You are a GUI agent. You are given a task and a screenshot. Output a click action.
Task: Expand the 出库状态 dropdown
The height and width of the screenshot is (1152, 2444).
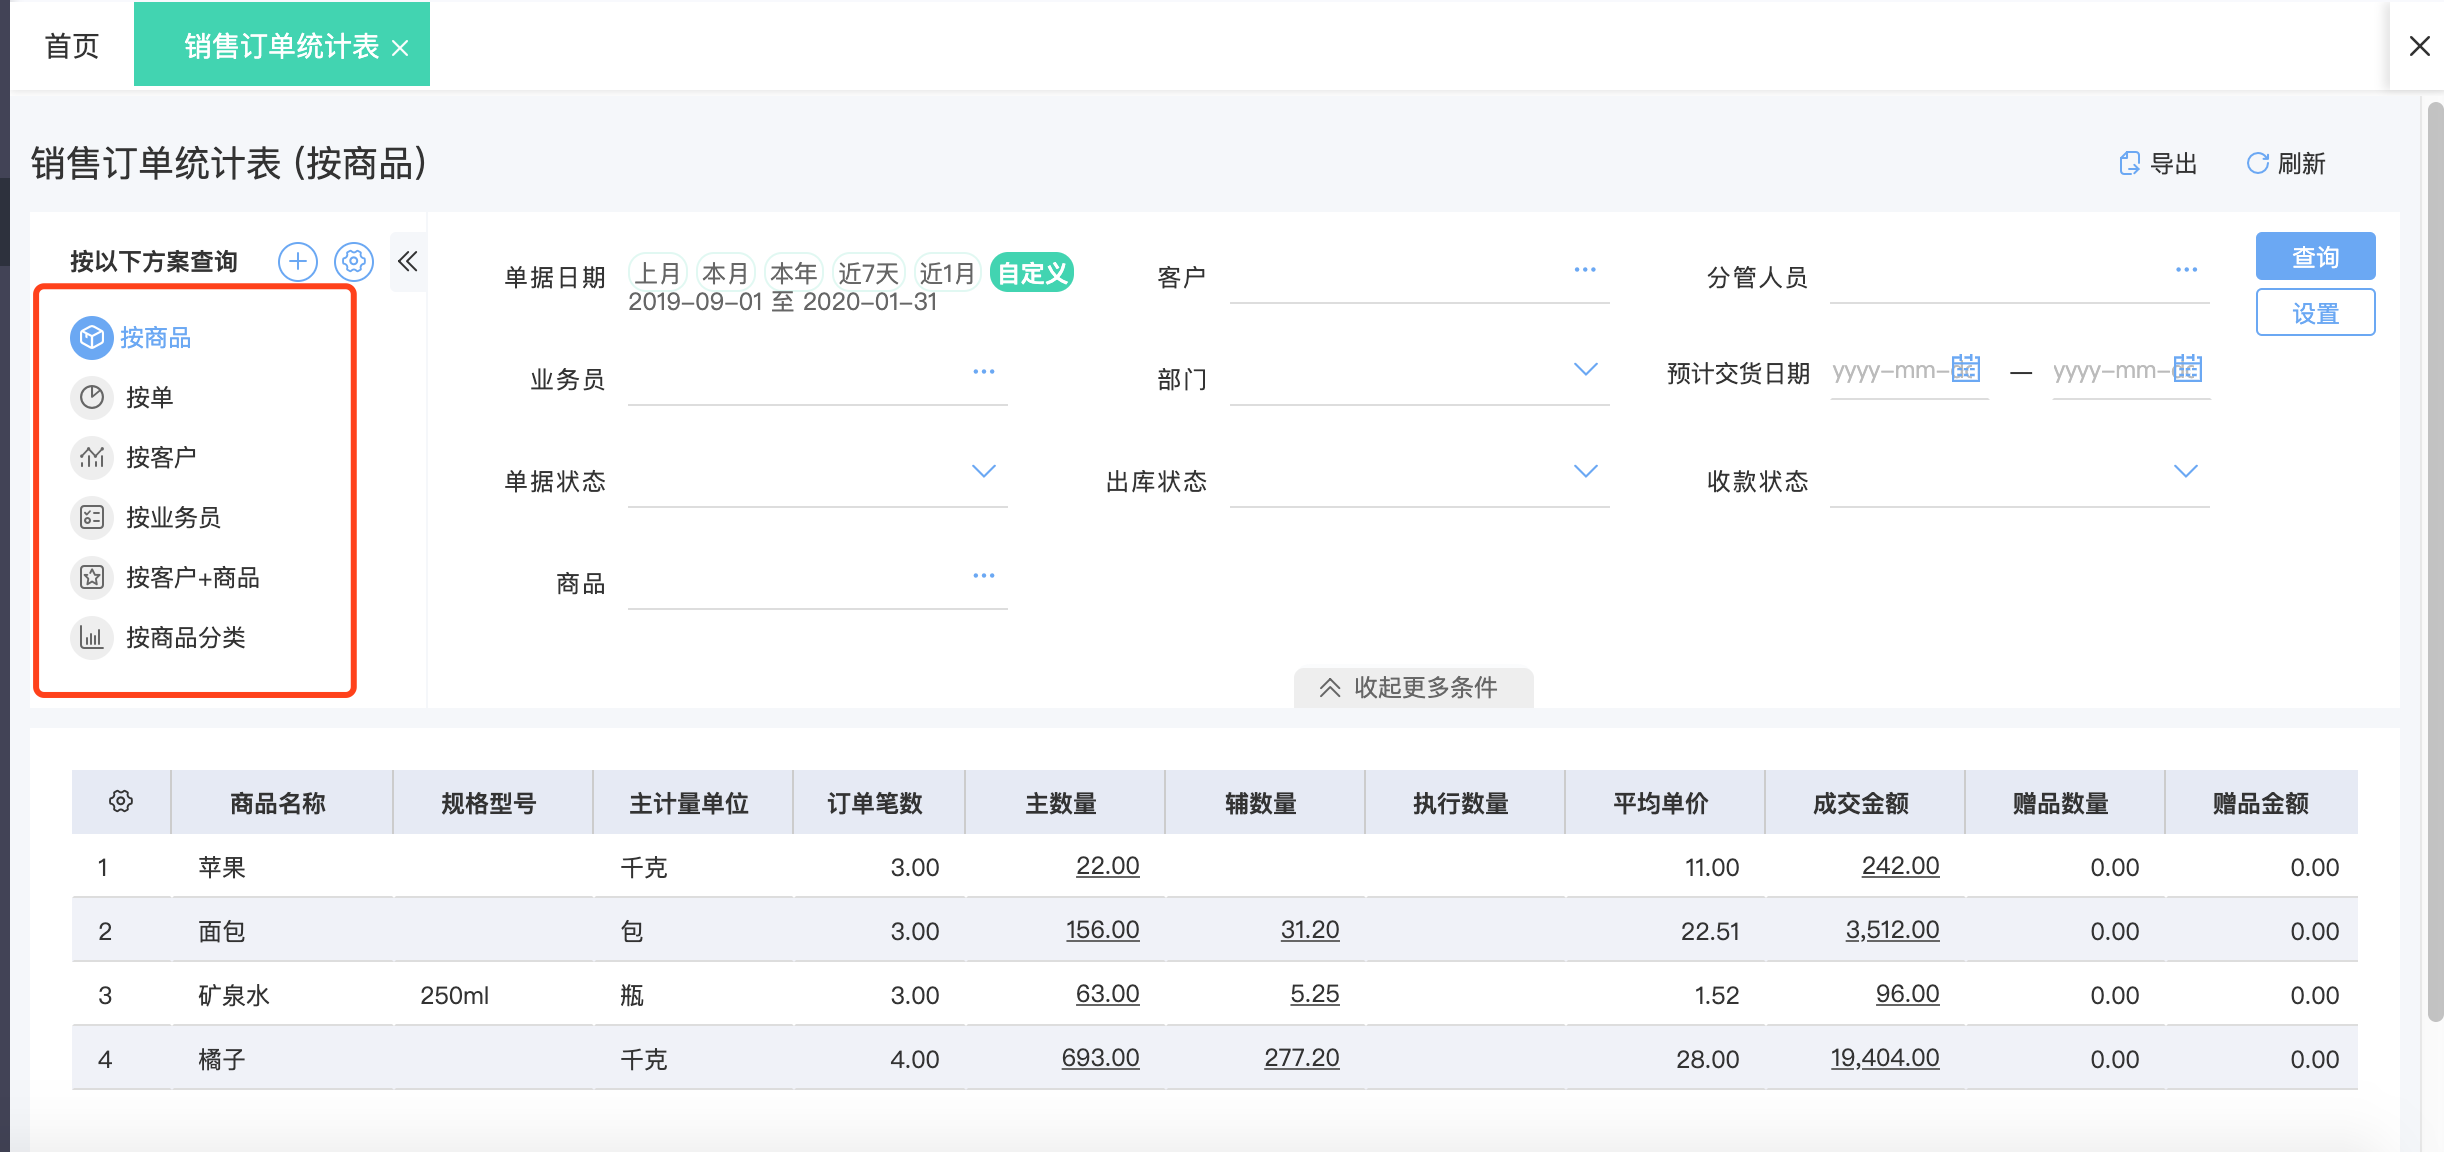coord(1587,474)
